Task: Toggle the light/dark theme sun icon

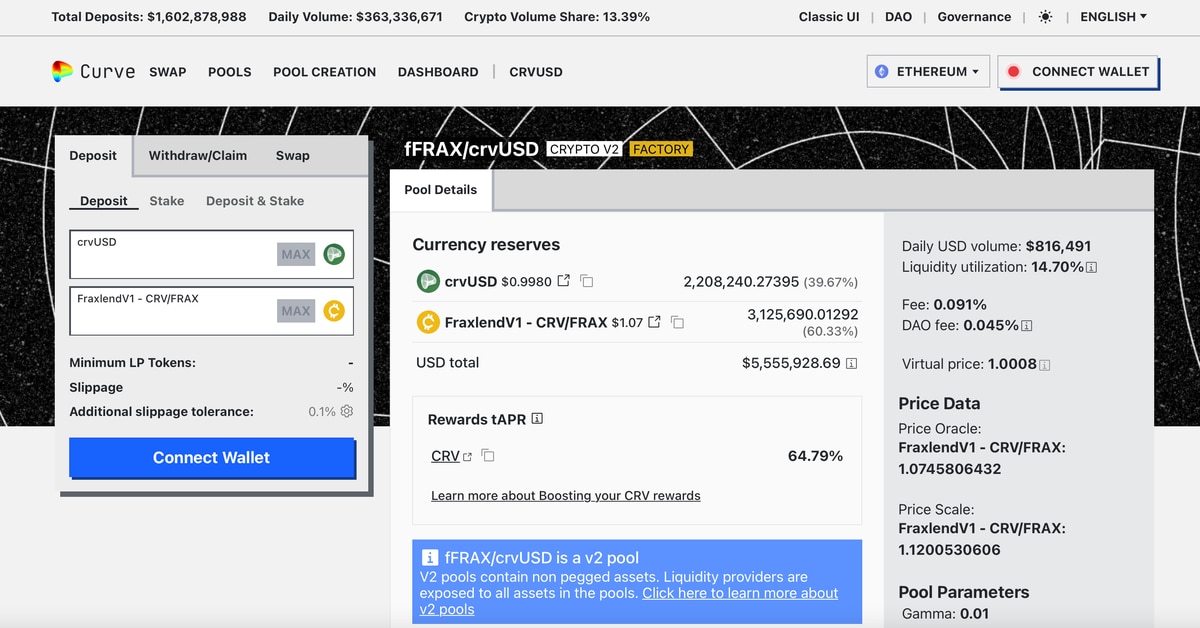Action: (x=1046, y=17)
